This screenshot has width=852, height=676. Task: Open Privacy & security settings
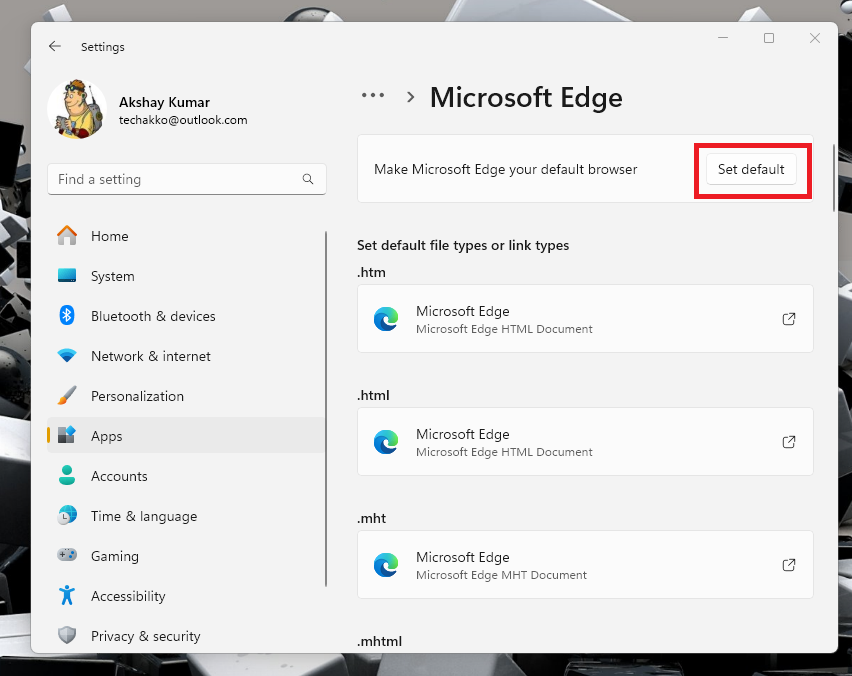point(186,635)
